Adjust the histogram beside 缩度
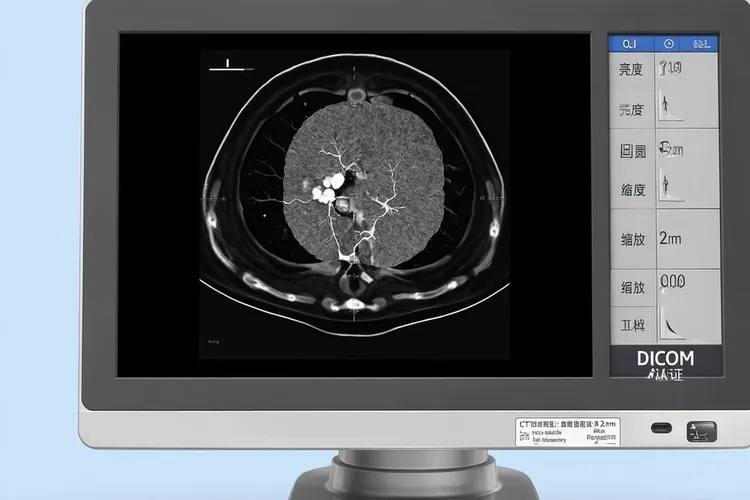 (670, 188)
